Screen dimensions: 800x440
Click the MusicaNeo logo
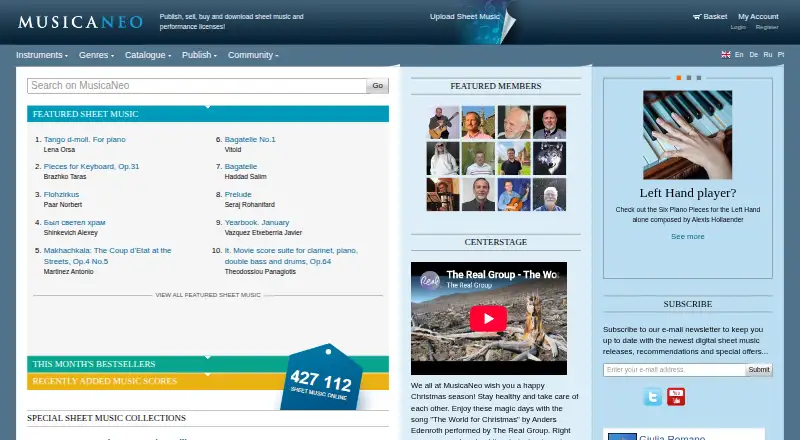pos(80,22)
